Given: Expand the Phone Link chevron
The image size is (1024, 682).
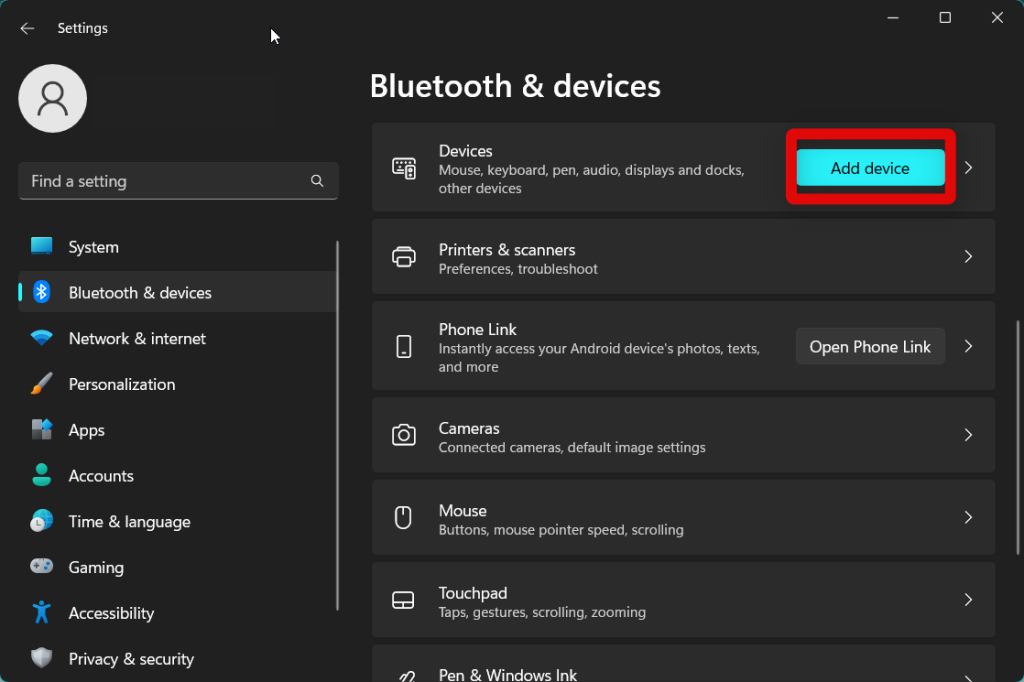Looking at the screenshot, I should (x=968, y=346).
